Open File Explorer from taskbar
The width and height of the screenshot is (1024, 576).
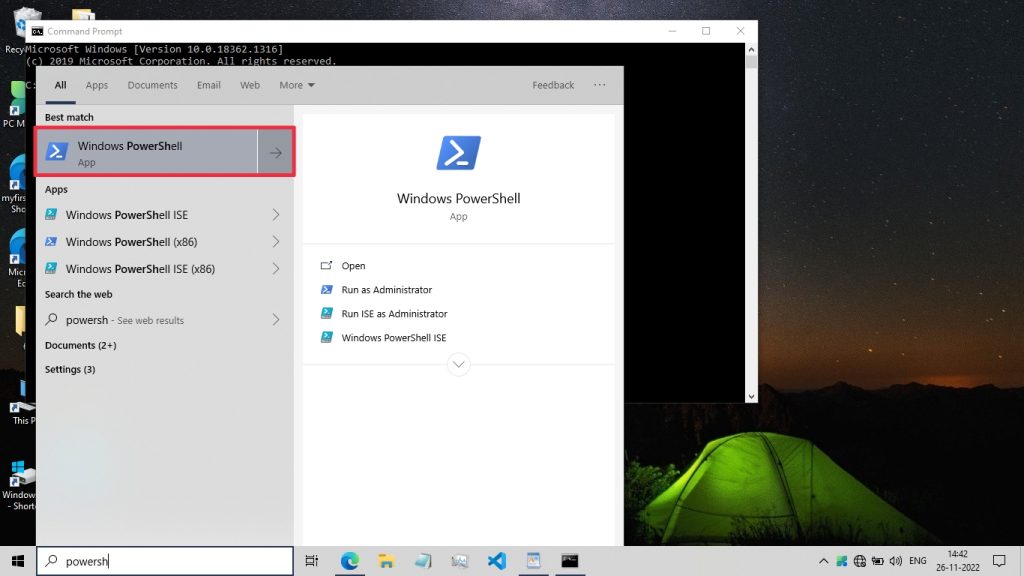coord(386,561)
